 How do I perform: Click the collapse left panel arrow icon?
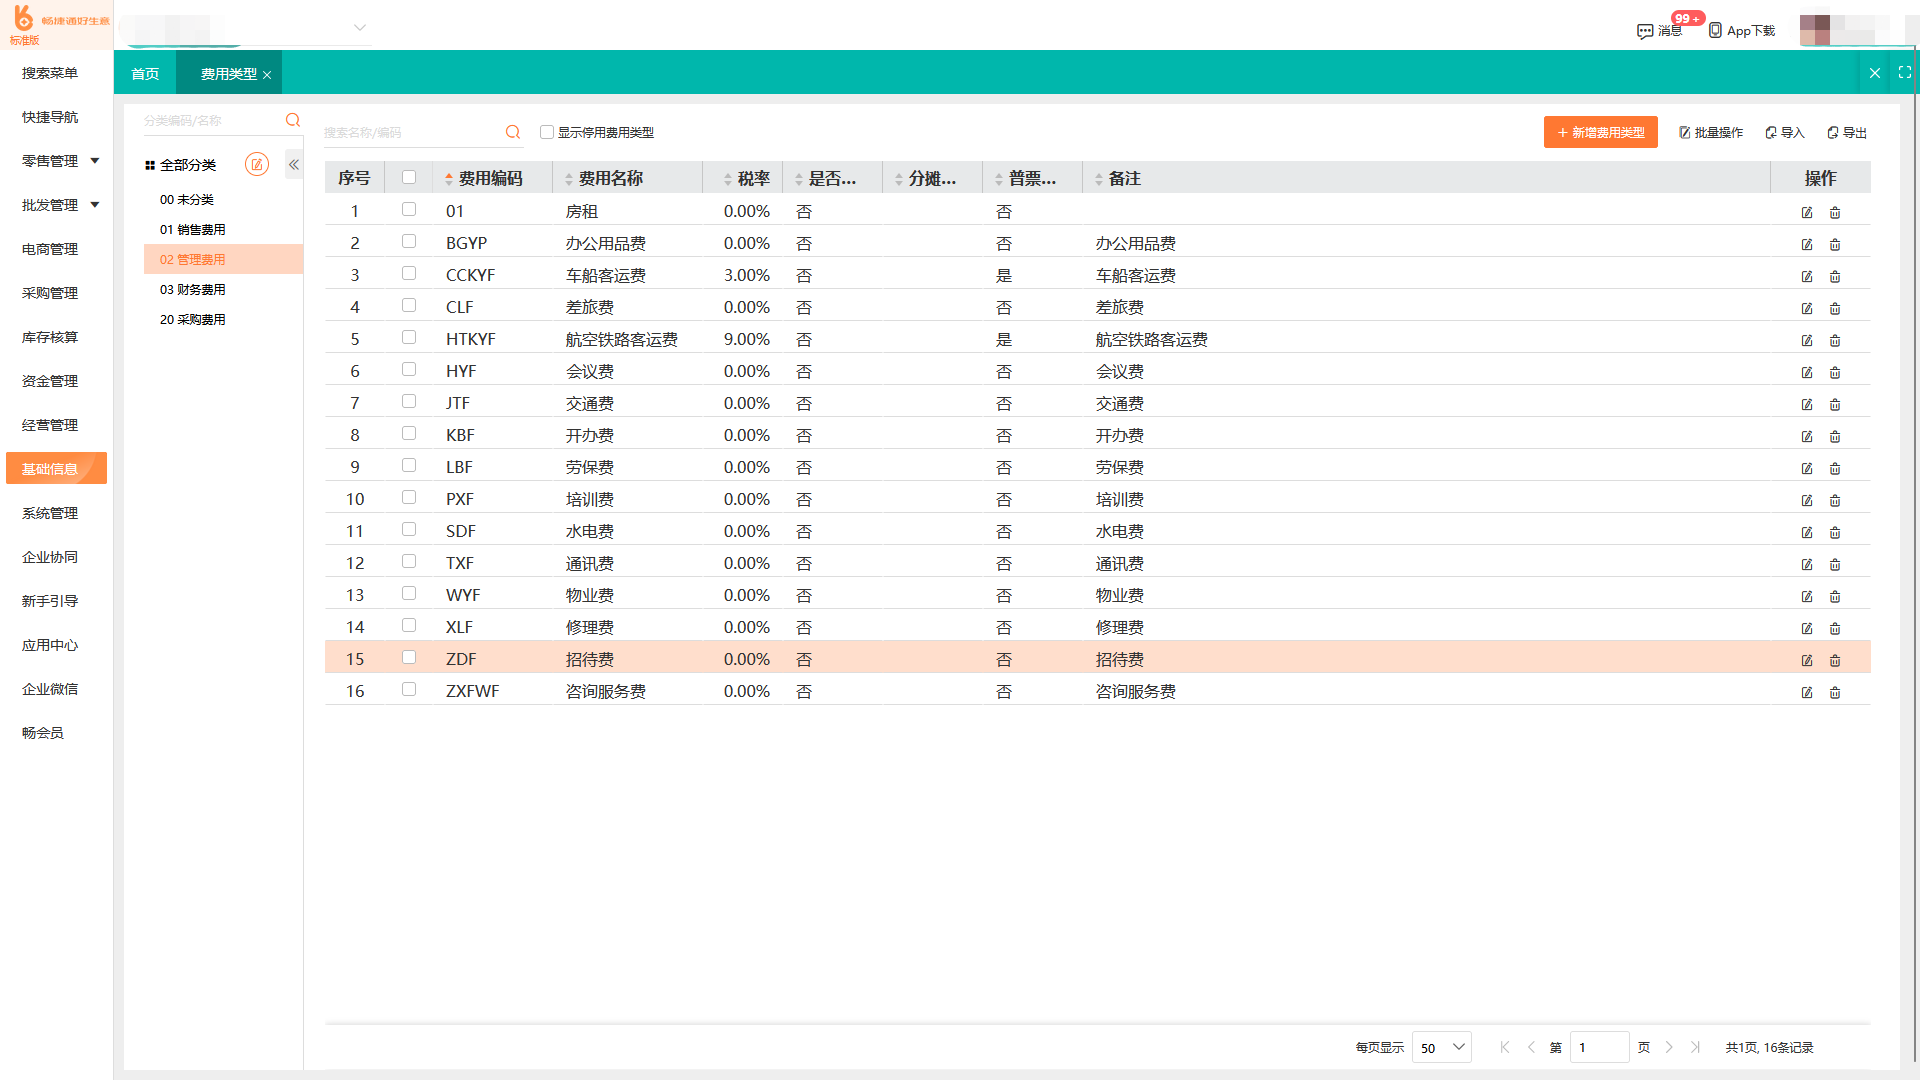294,164
